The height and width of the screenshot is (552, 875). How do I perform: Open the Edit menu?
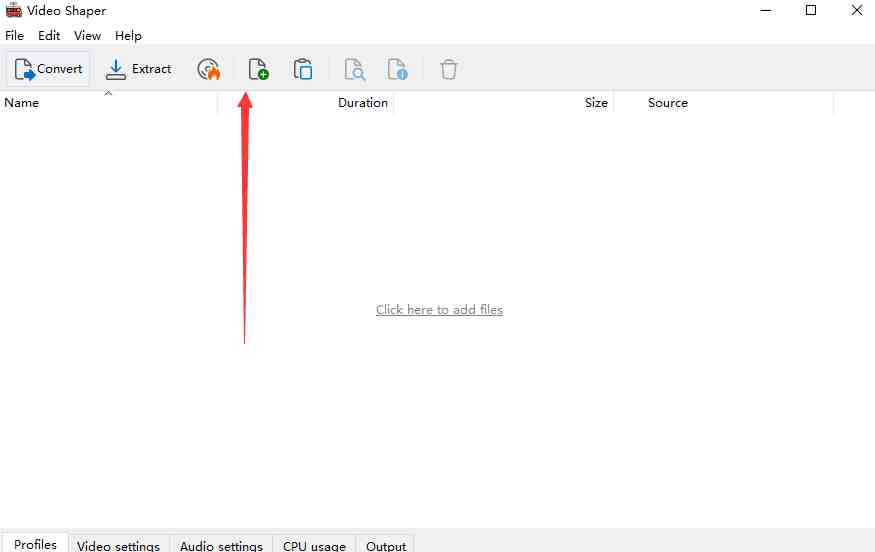[x=49, y=35]
